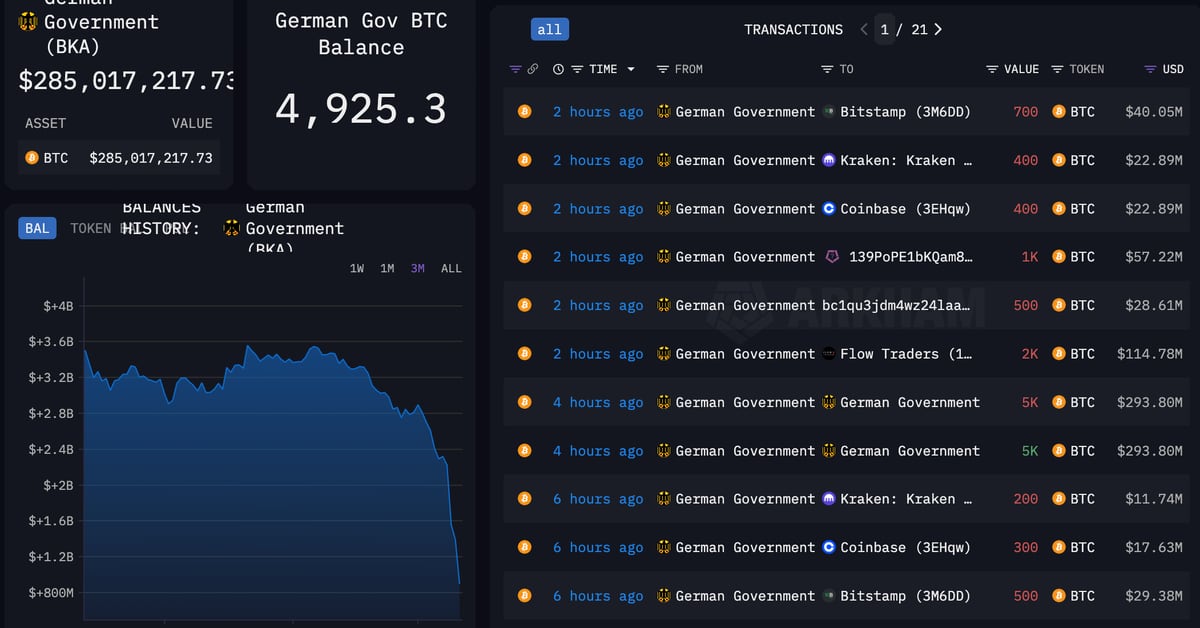The width and height of the screenshot is (1200, 628).
Task: Go to the next transactions page
Action: coord(938,30)
